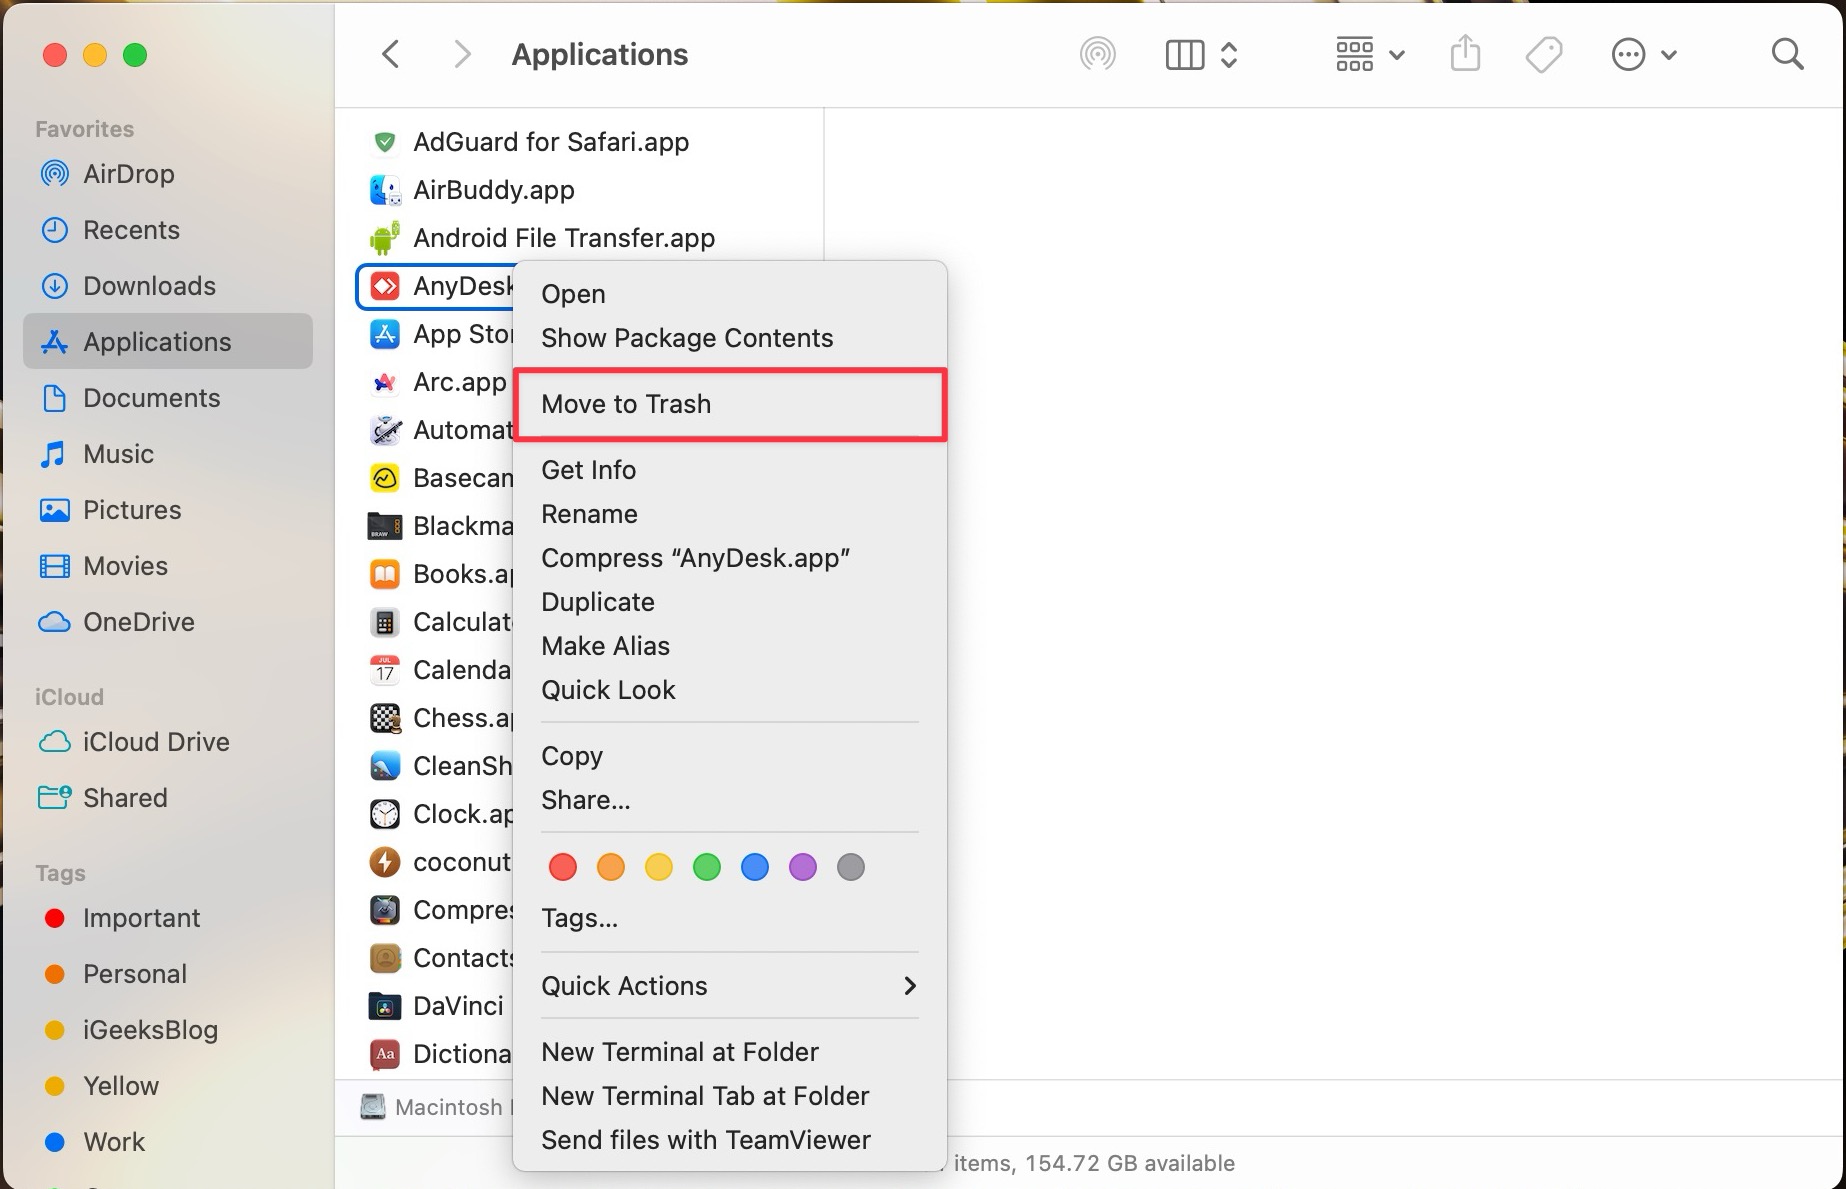
Task: Pick Get Info in context menu
Action: tap(588, 470)
